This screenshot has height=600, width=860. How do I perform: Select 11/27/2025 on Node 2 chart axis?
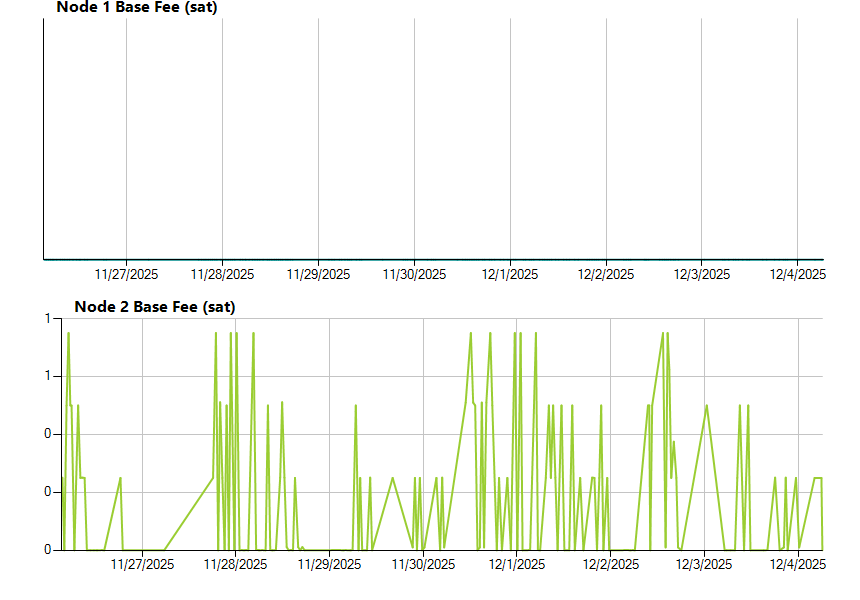click(x=142, y=565)
